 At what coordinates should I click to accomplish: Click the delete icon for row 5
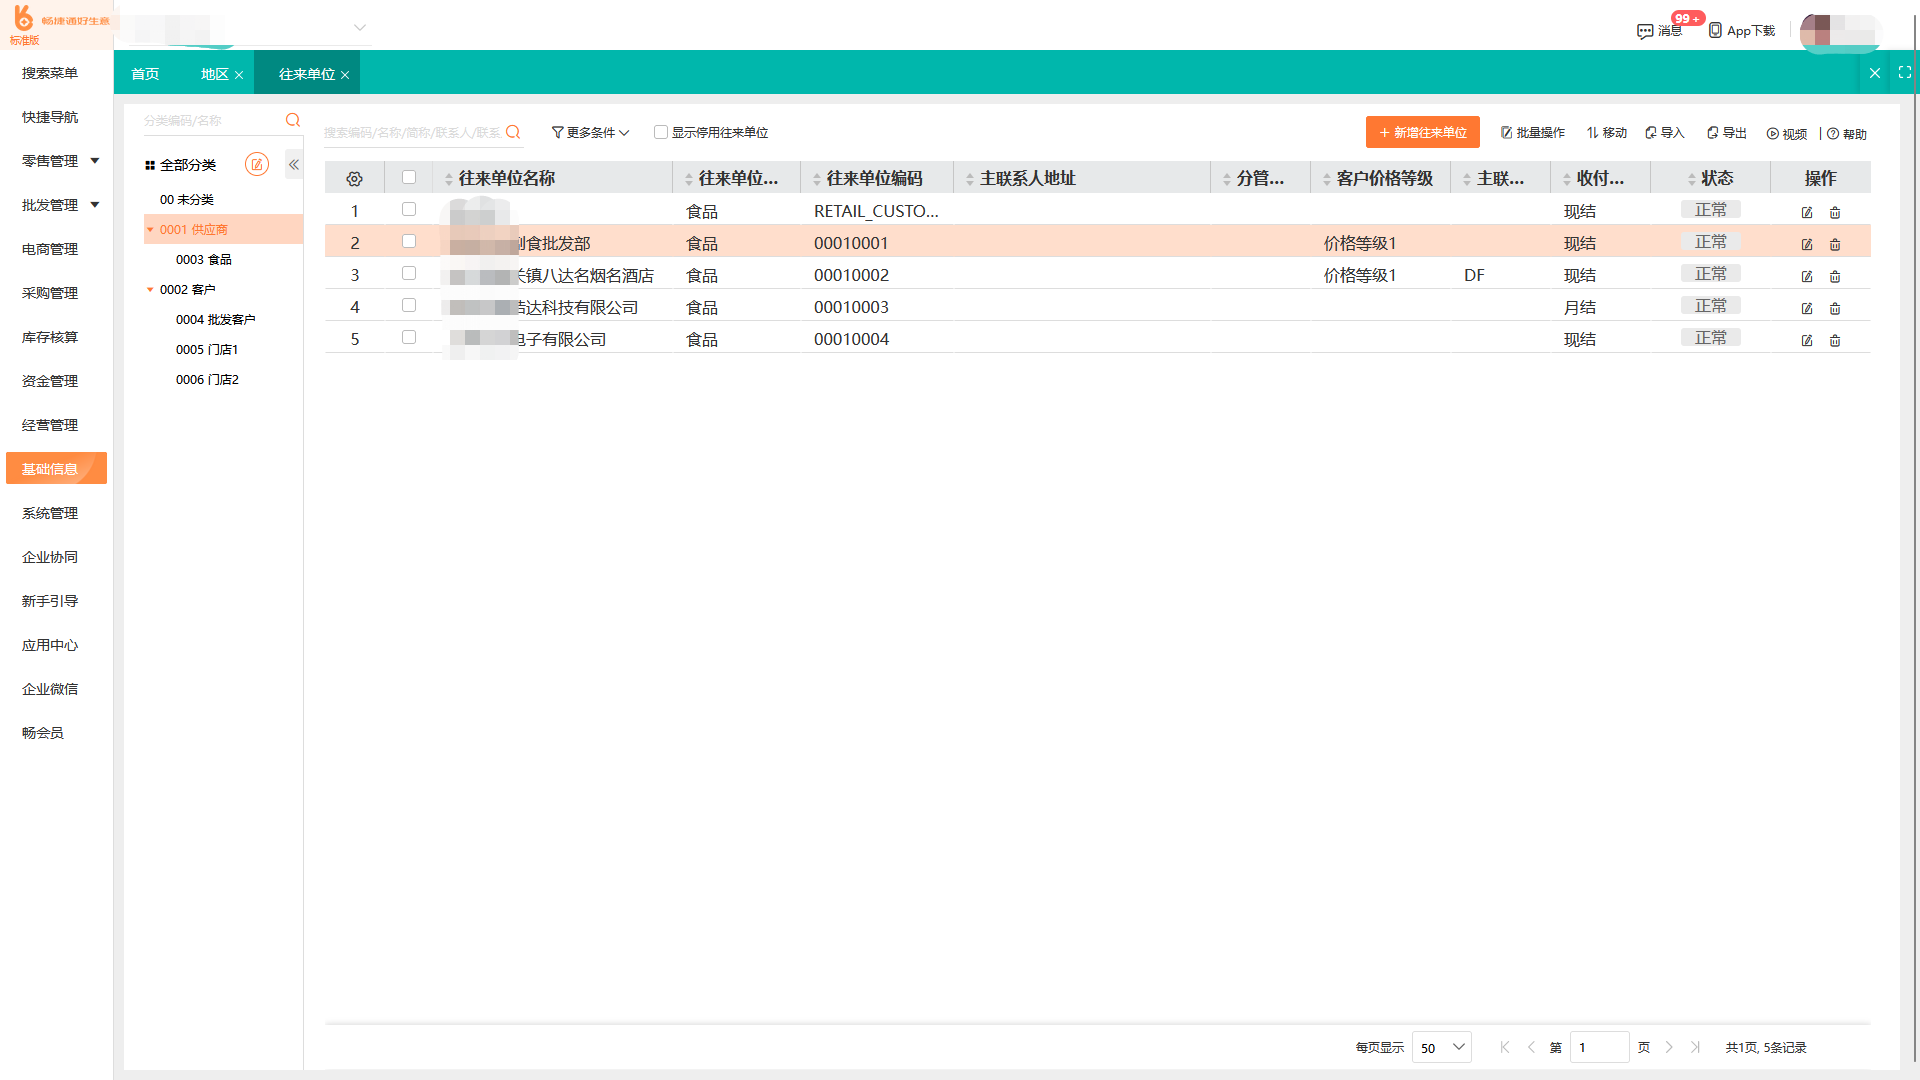pos(1834,340)
